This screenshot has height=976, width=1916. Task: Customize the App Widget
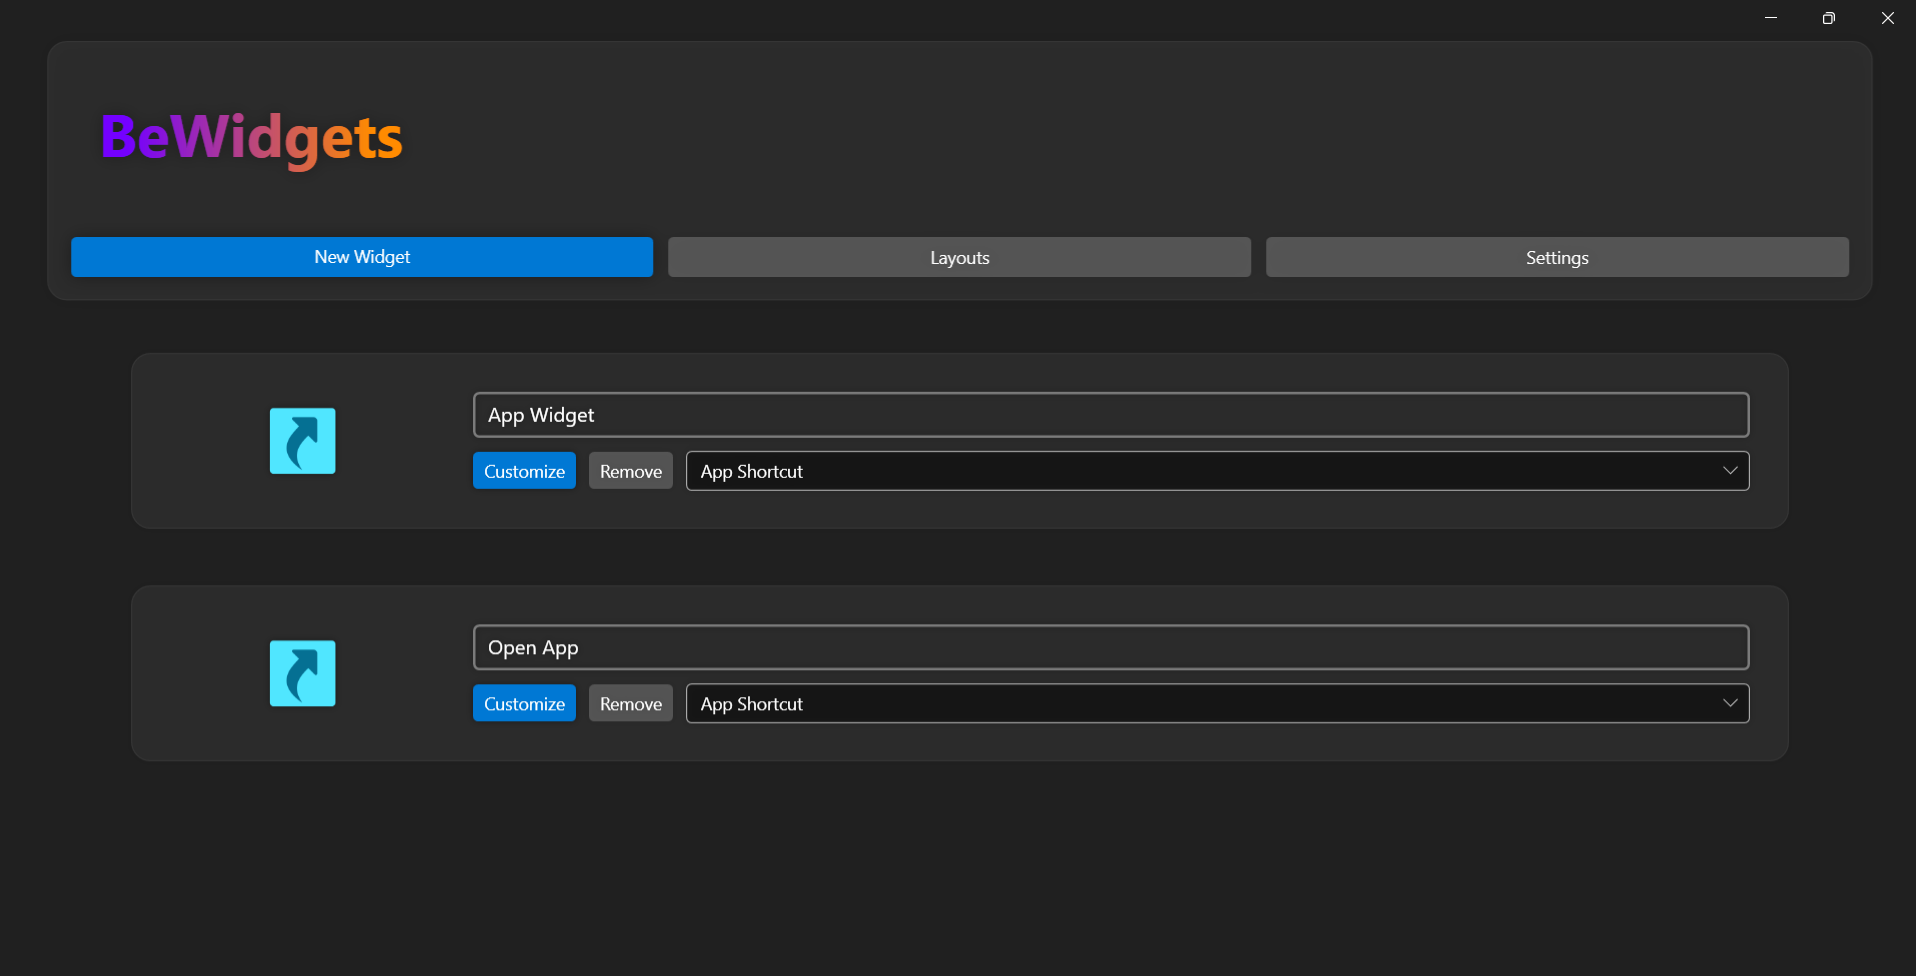523,470
